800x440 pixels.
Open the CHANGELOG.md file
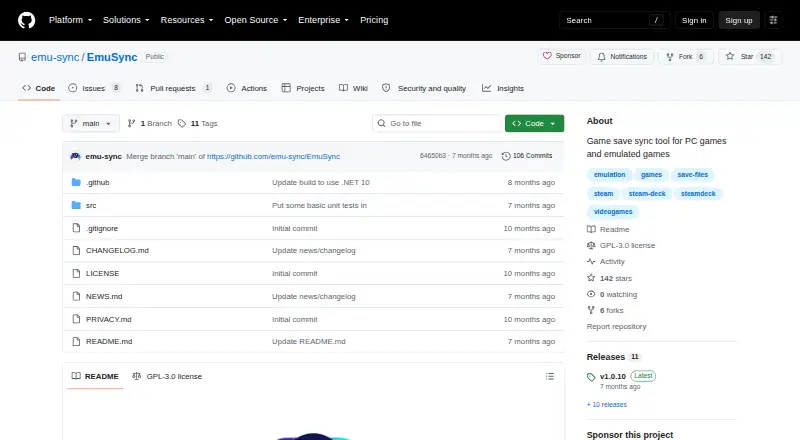pyautogui.click(x=117, y=251)
